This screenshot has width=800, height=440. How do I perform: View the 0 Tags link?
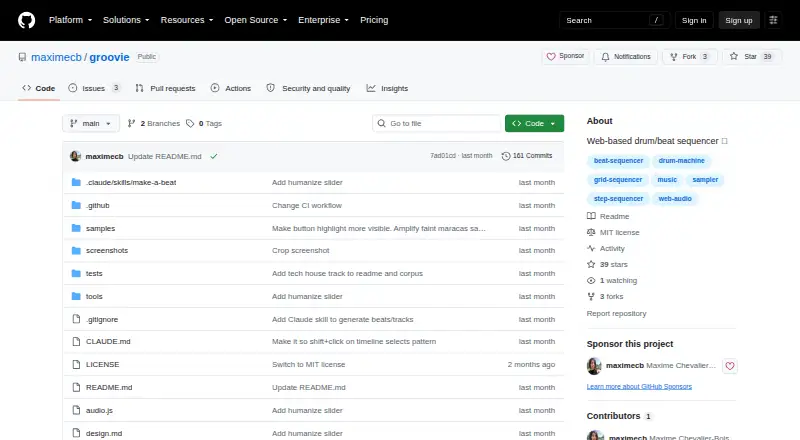204,124
